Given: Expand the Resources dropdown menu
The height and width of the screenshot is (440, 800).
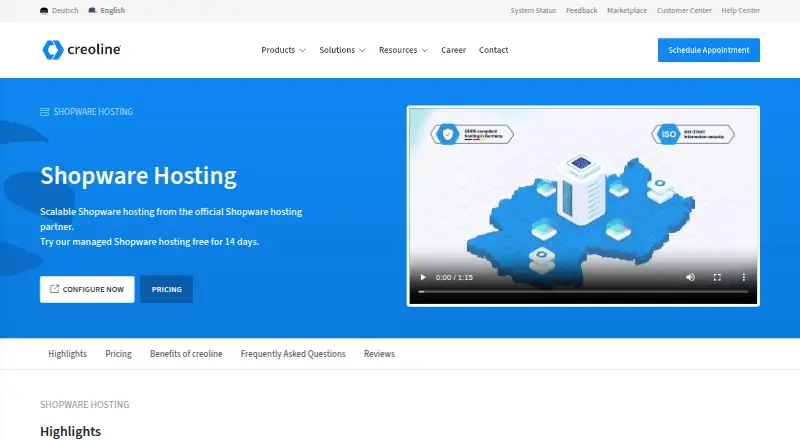Looking at the screenshot, I should [403, 50].
